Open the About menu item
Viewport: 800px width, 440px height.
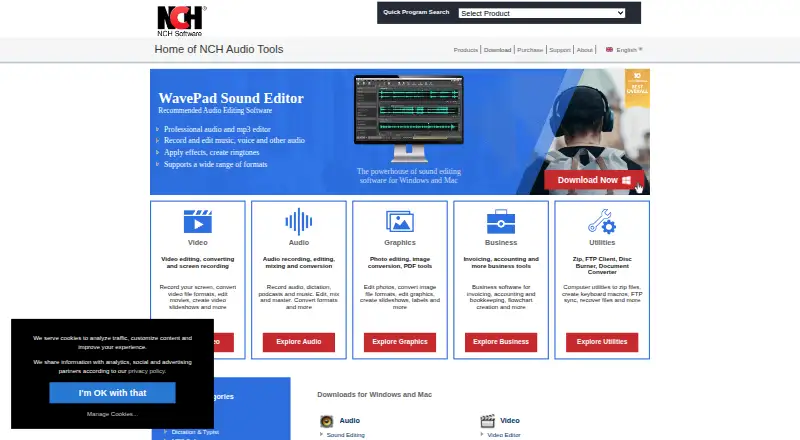(584, 50)
